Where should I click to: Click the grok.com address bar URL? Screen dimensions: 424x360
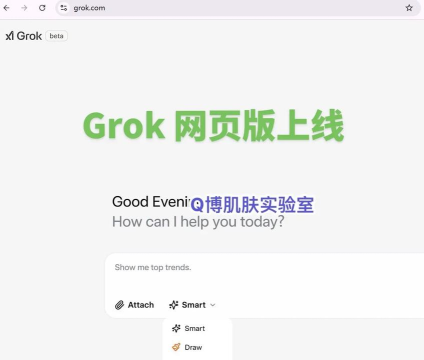coord(89,8)
